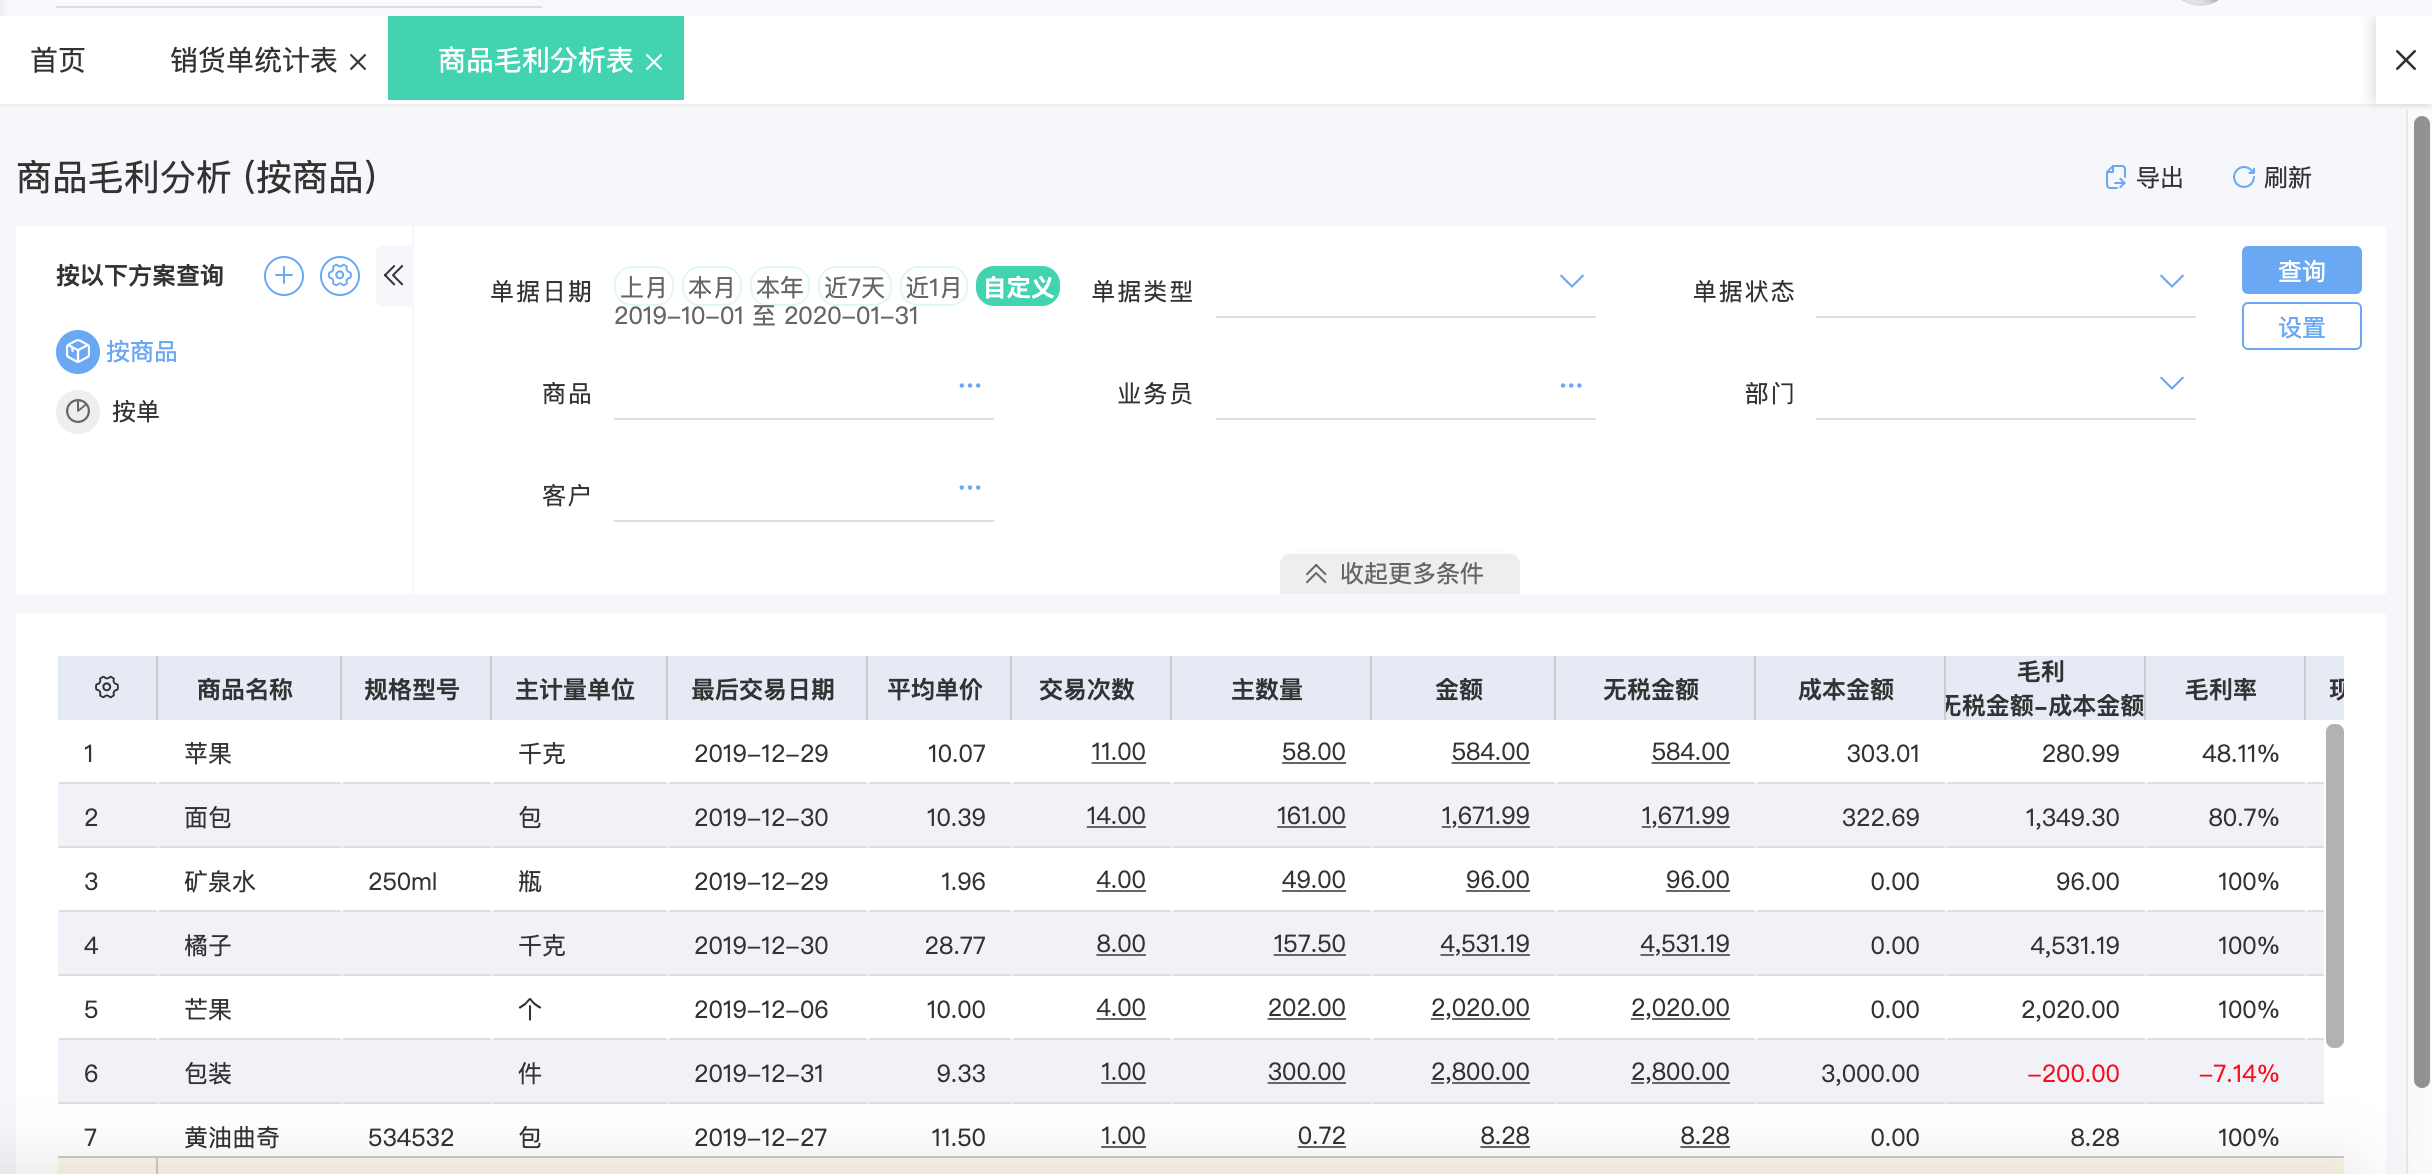The image size is (2432, 1174).
Task: Click 设置 button to configure
Action: (x=2302, y=326)
